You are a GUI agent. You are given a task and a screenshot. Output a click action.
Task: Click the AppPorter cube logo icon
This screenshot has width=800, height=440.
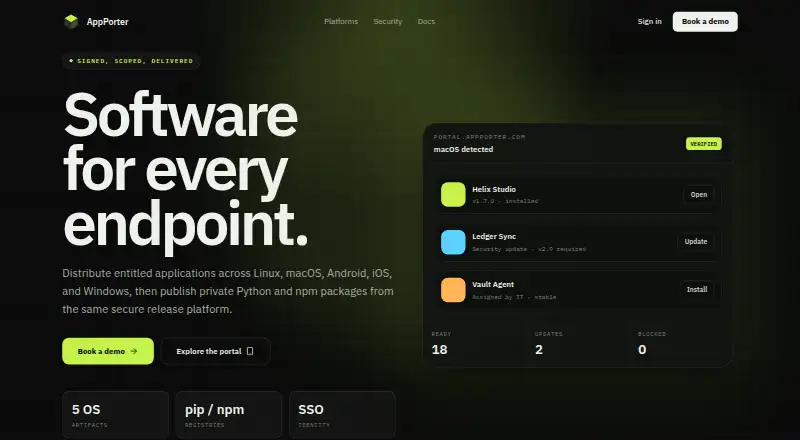point(71,21)
